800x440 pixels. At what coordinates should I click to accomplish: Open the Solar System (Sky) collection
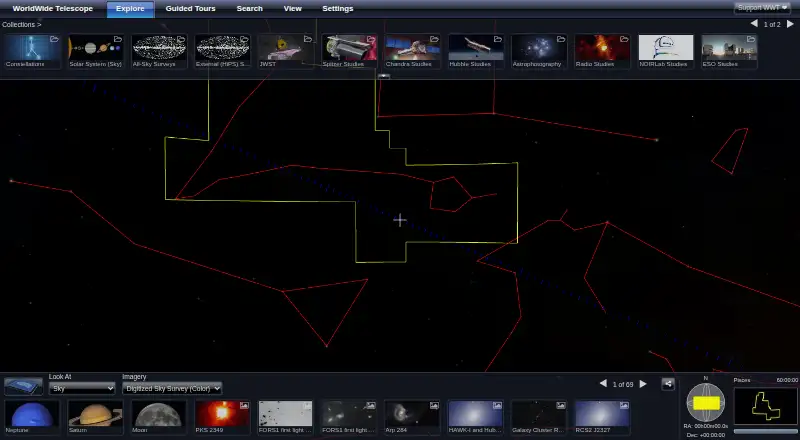tap(95, 51)
